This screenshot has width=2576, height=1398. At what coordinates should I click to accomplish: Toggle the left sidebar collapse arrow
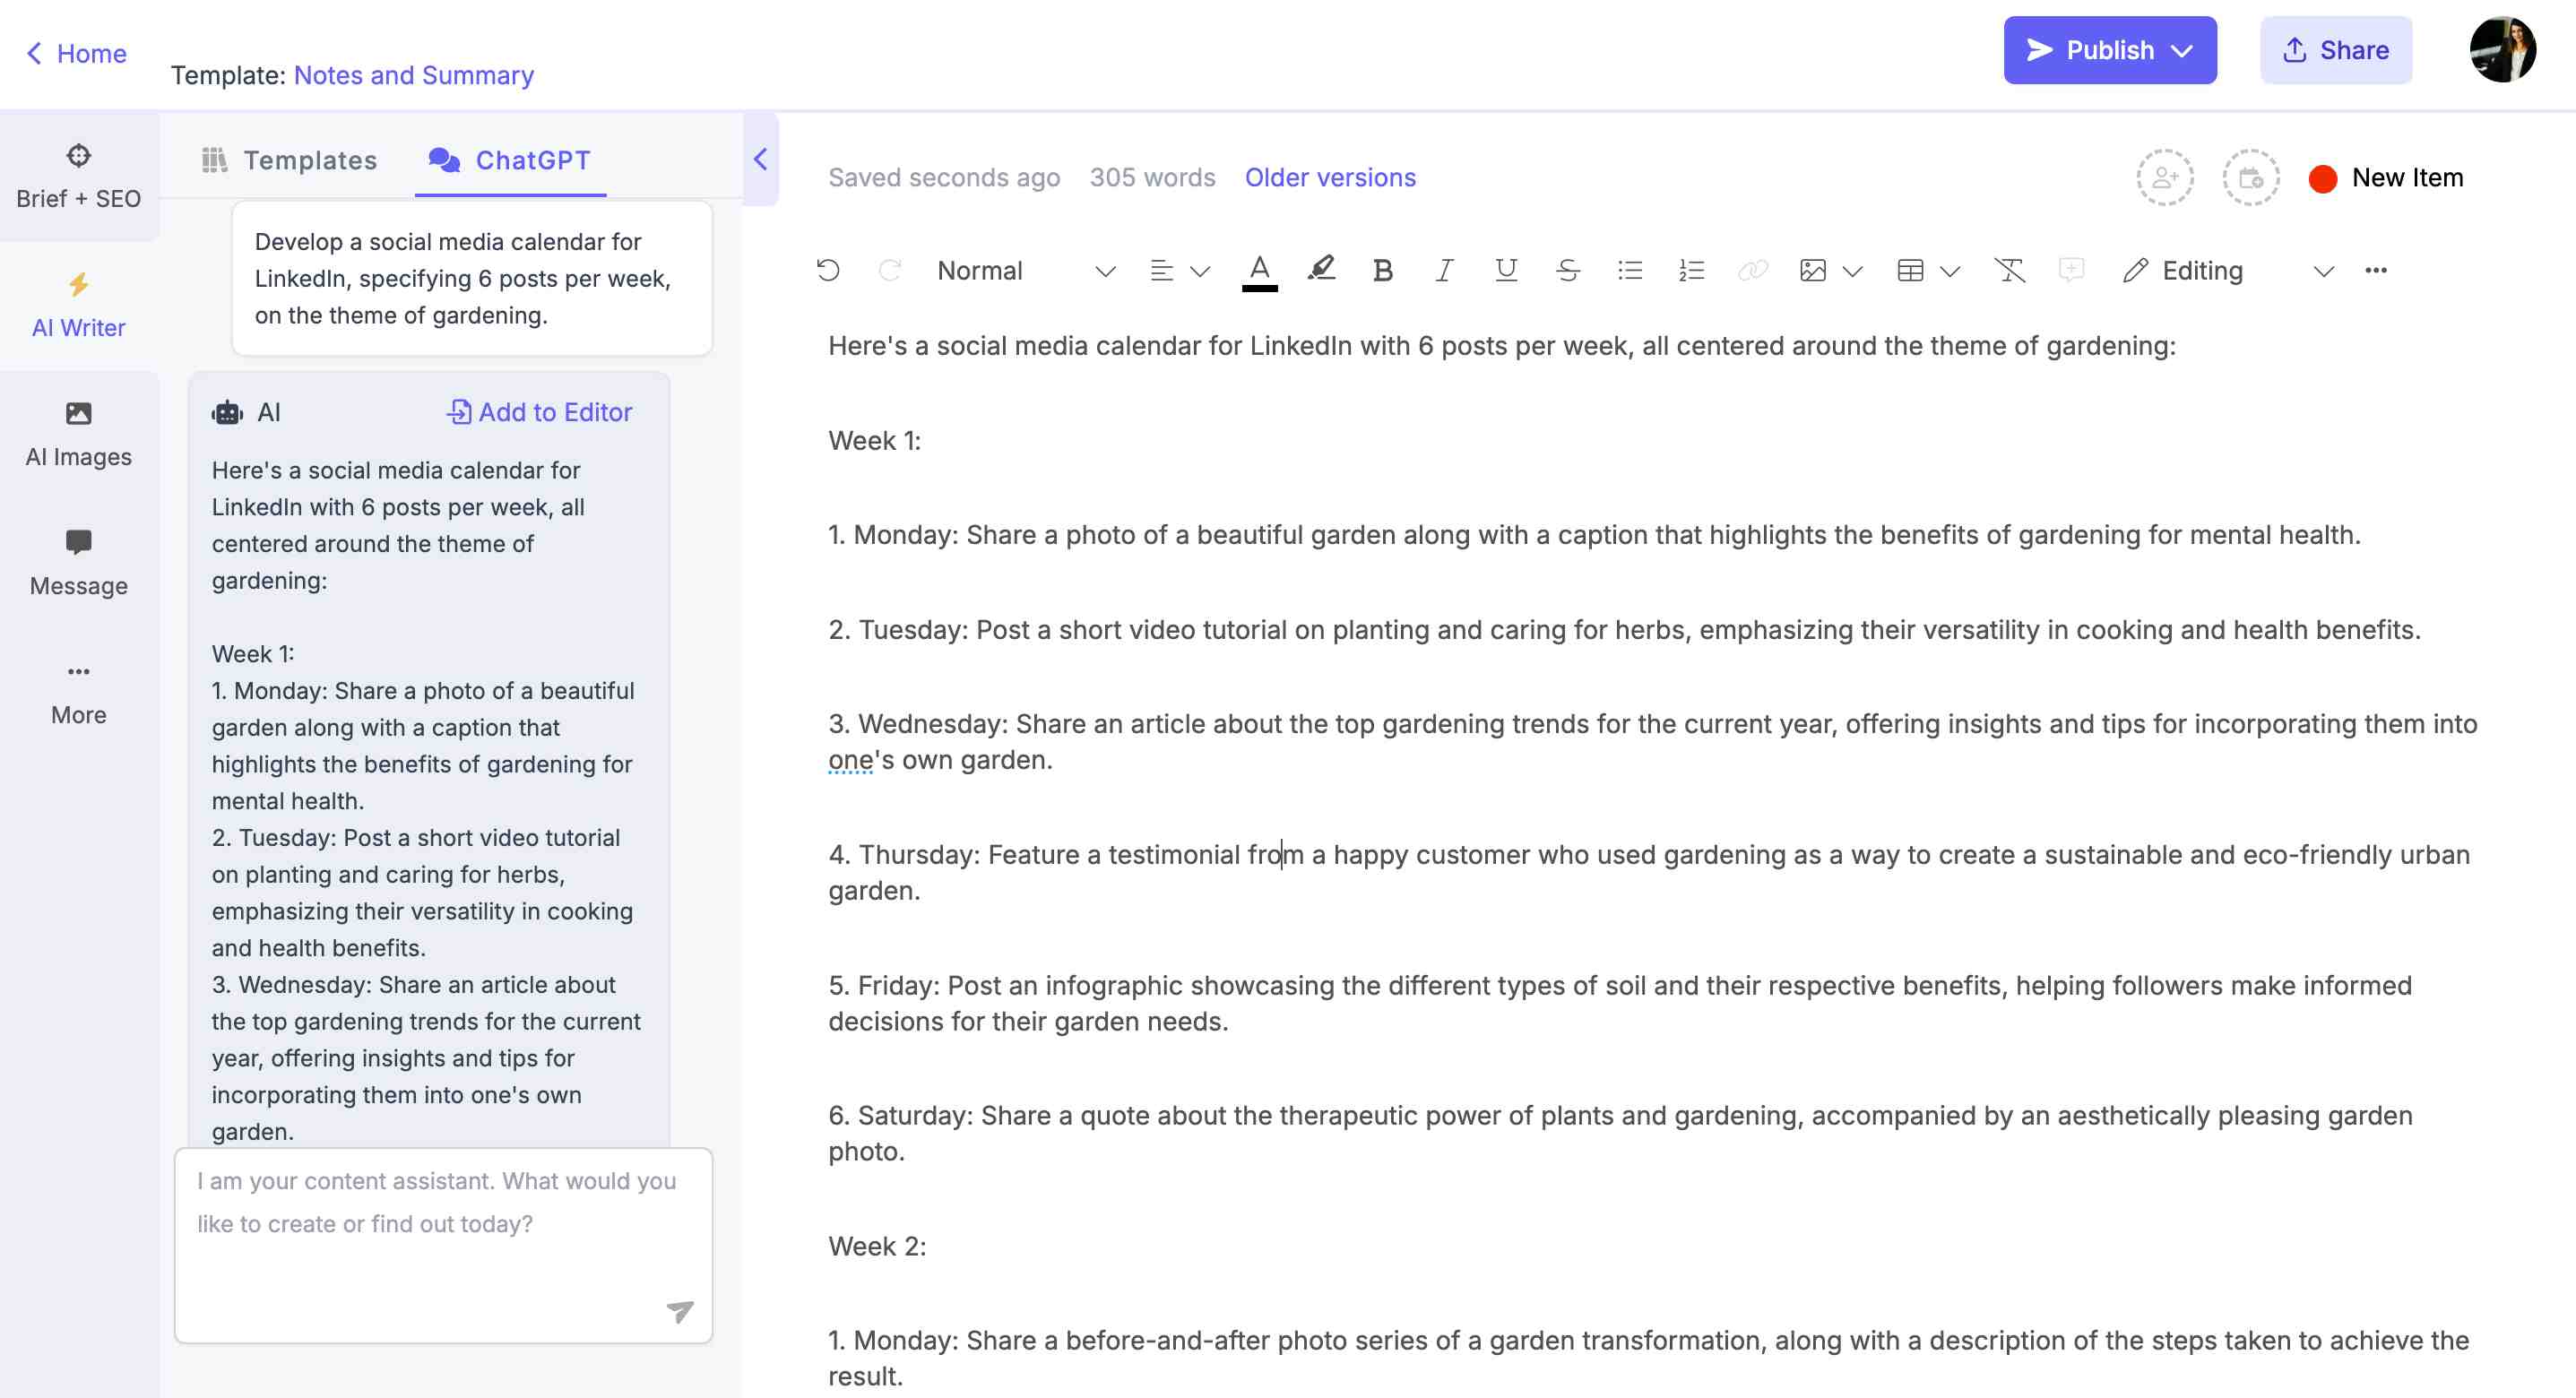tap(759, 157)
